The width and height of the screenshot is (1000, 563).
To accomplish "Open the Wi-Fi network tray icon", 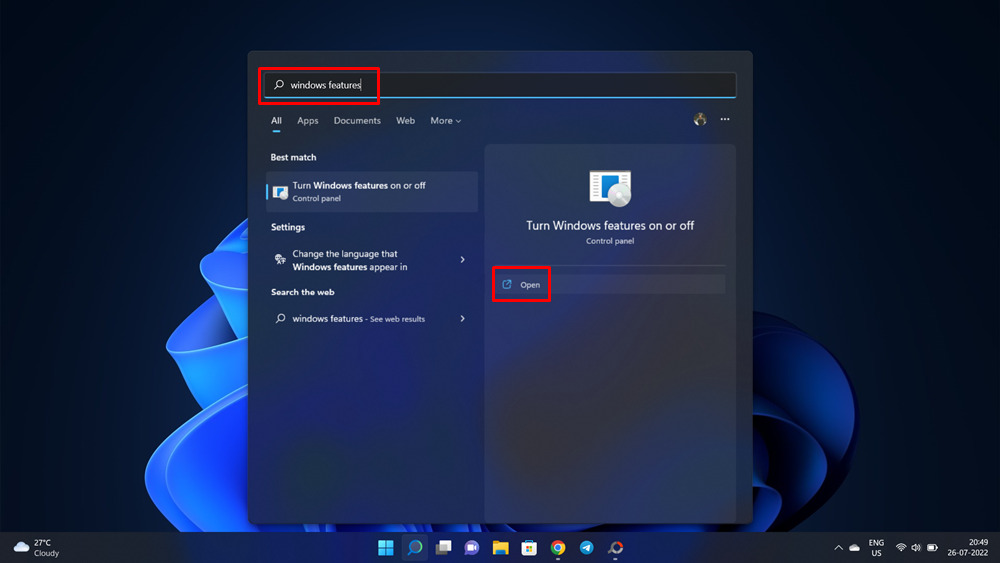I will [x=901, y=548].
